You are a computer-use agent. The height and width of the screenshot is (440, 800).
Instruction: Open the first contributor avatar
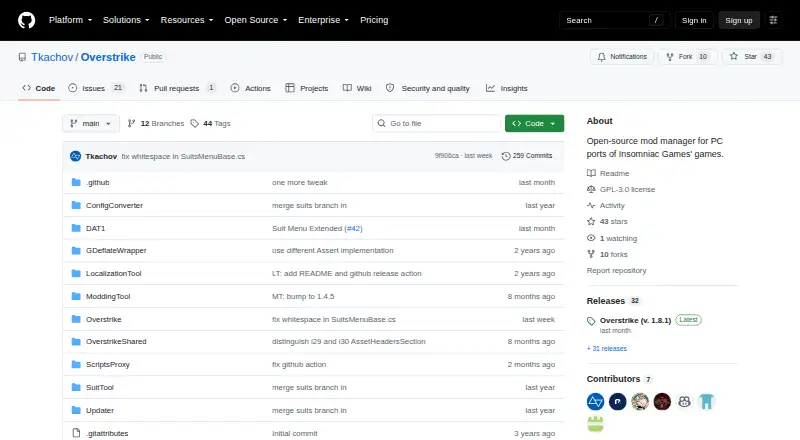click(595, 402)
